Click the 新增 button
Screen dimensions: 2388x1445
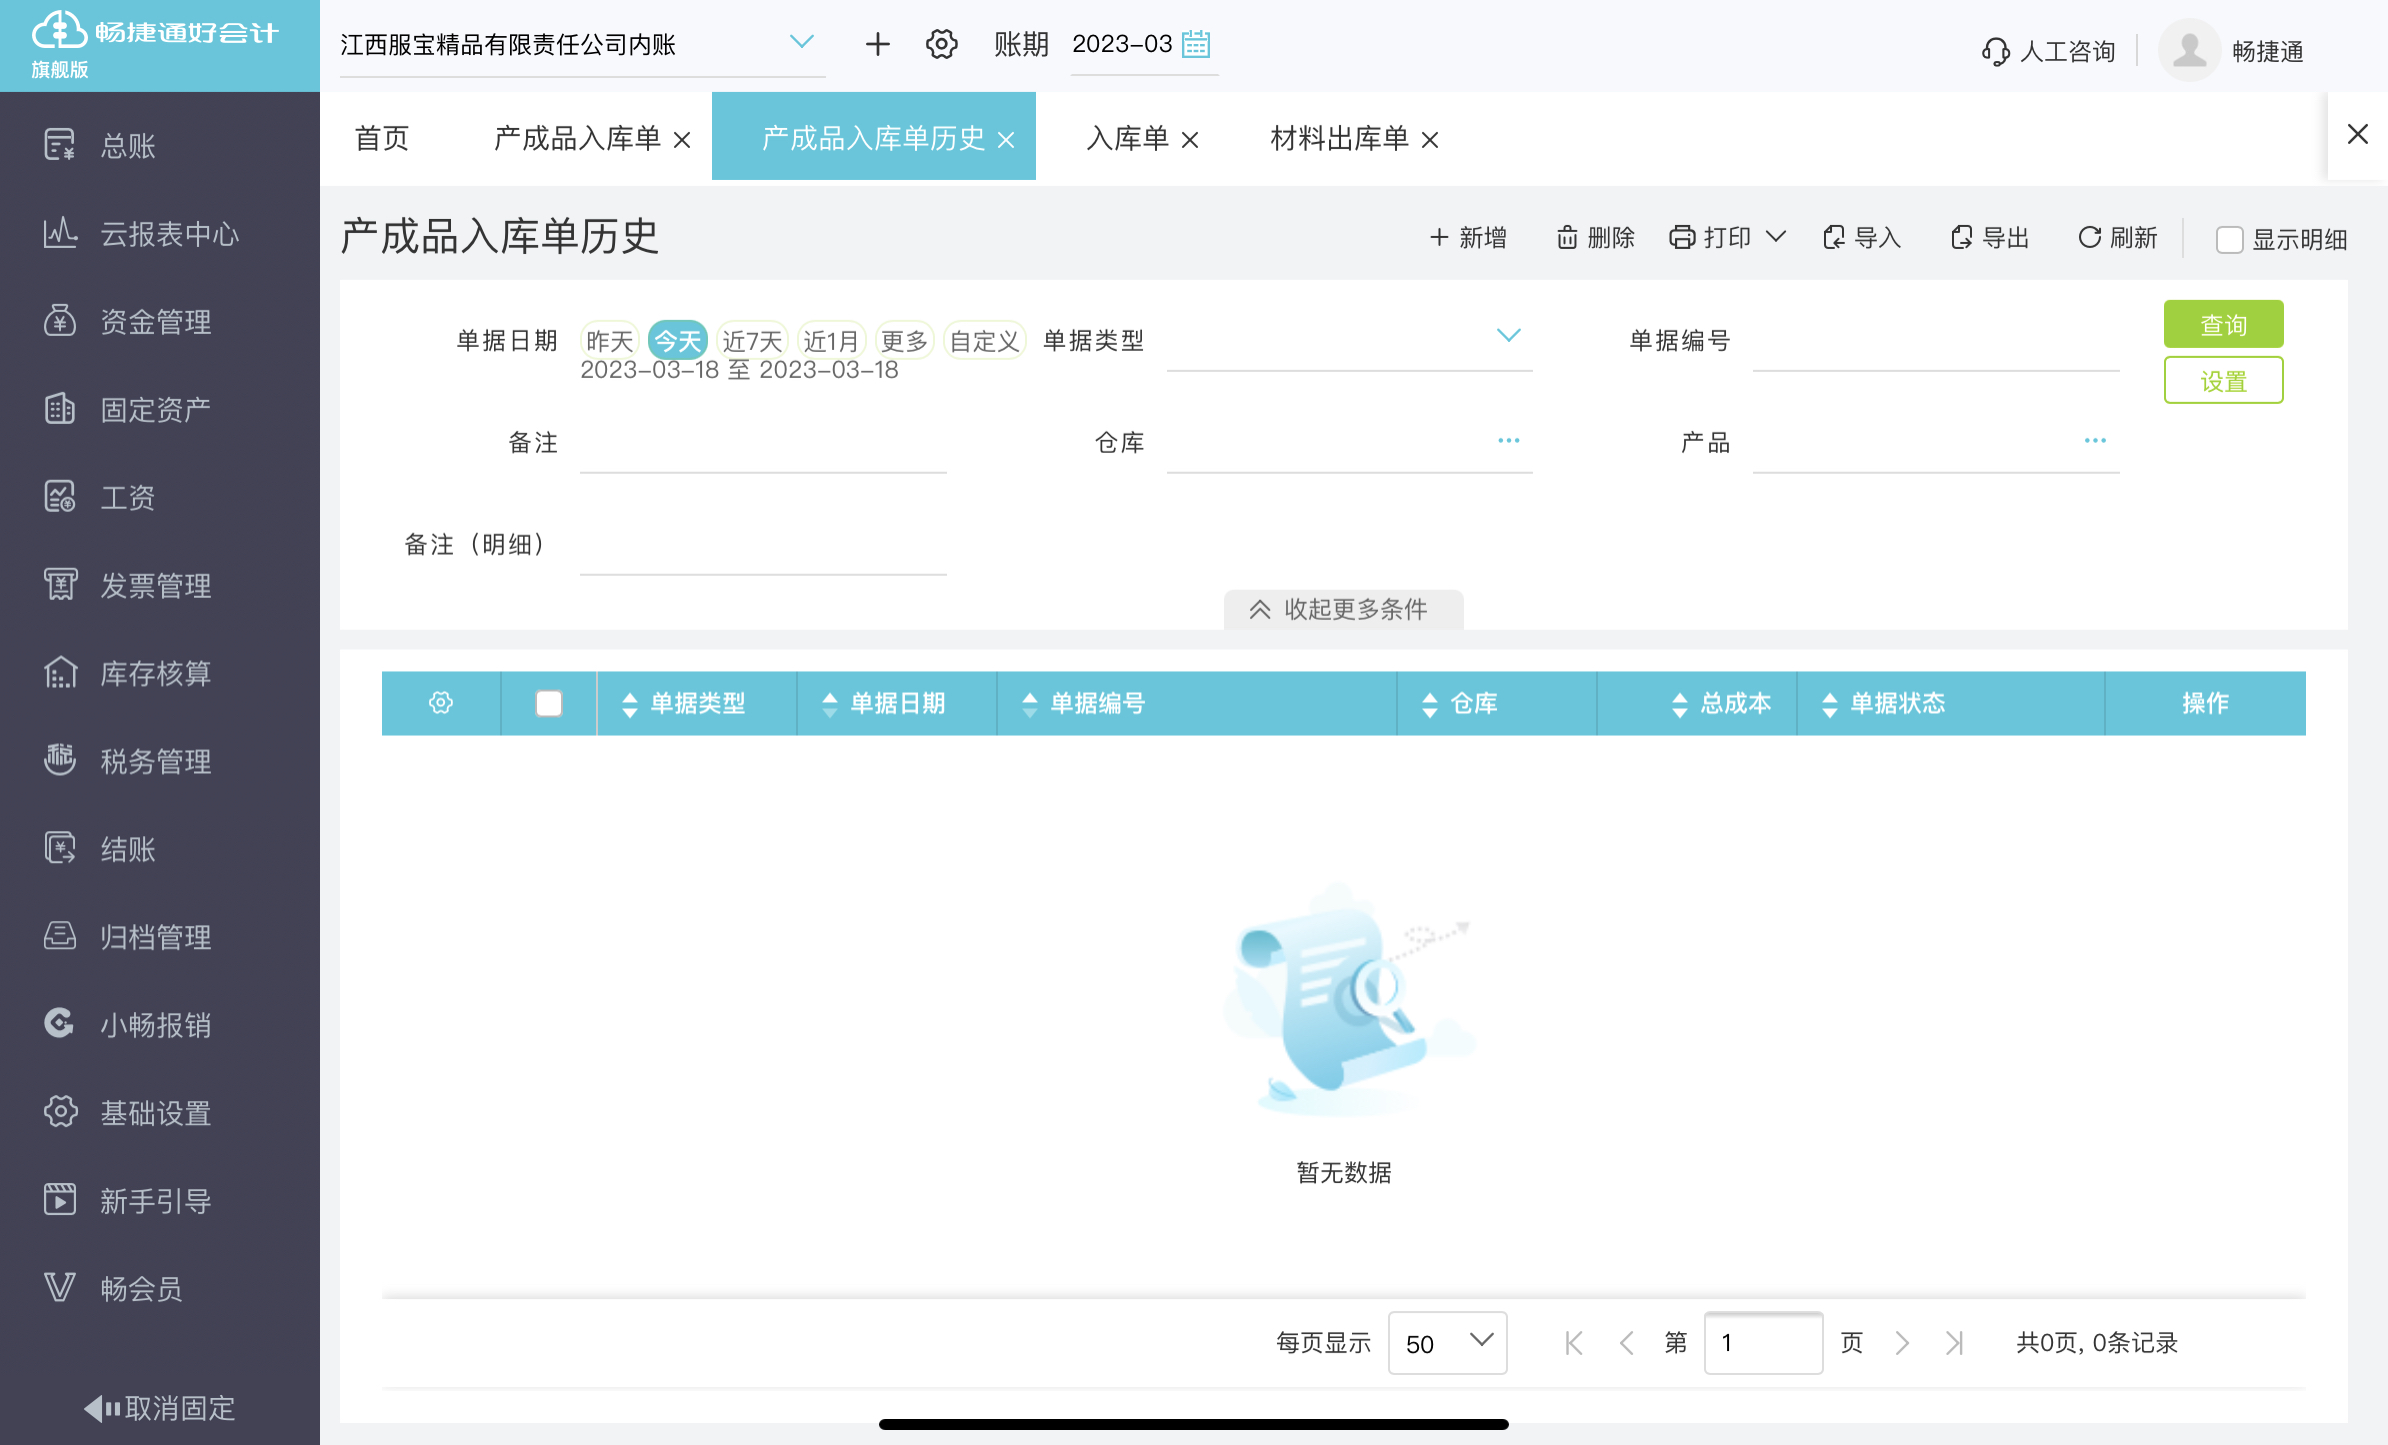(x=1467, y=237)
